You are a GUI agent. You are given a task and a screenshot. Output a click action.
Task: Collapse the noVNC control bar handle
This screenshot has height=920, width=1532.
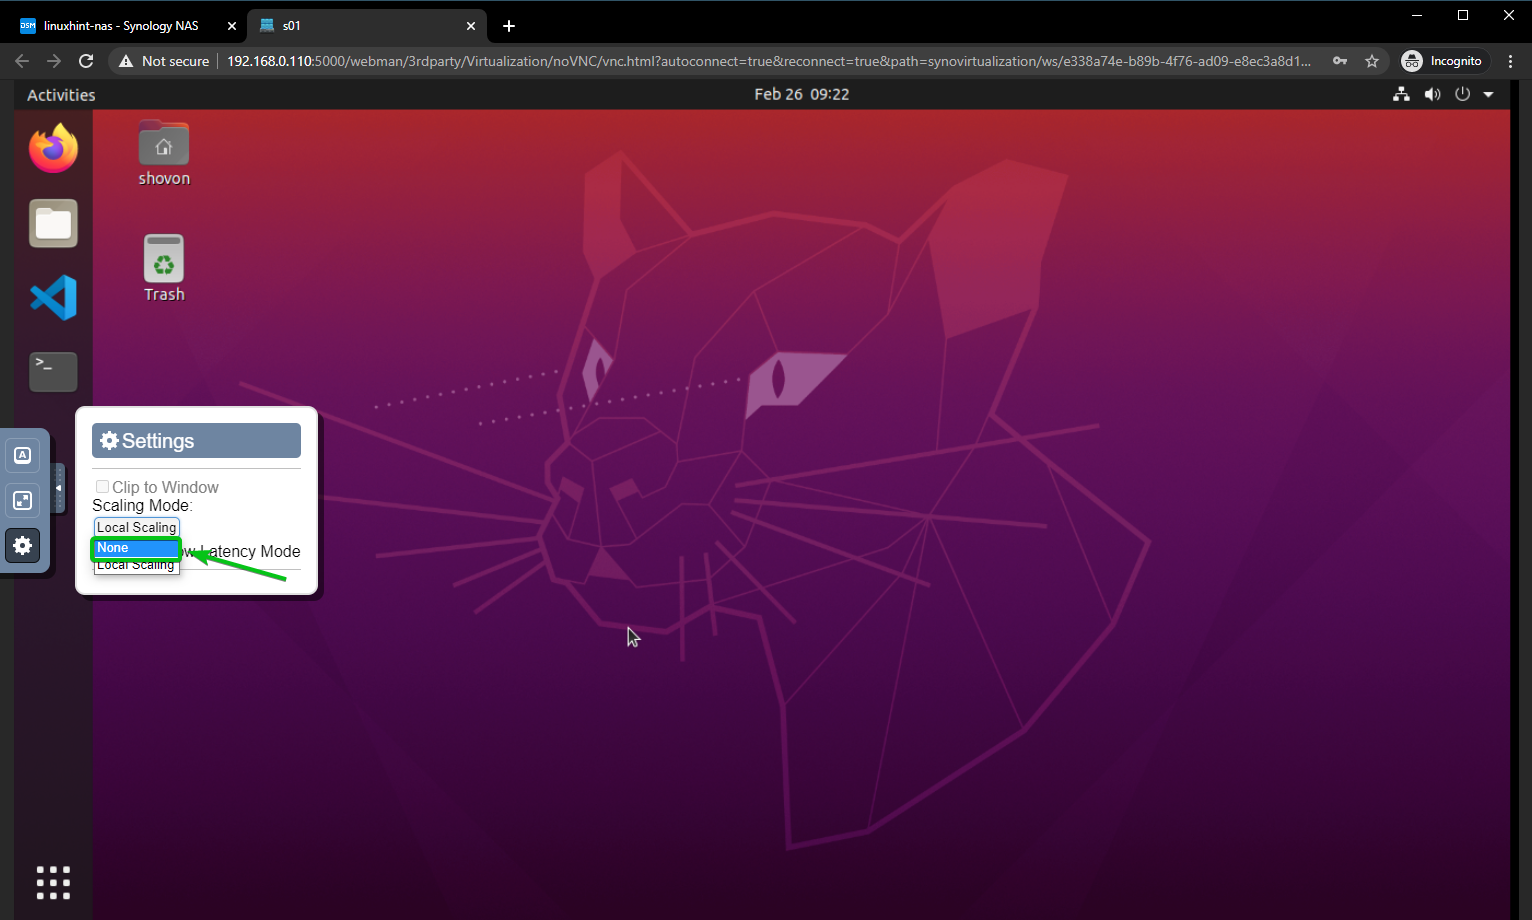click(x=58, y=488)
